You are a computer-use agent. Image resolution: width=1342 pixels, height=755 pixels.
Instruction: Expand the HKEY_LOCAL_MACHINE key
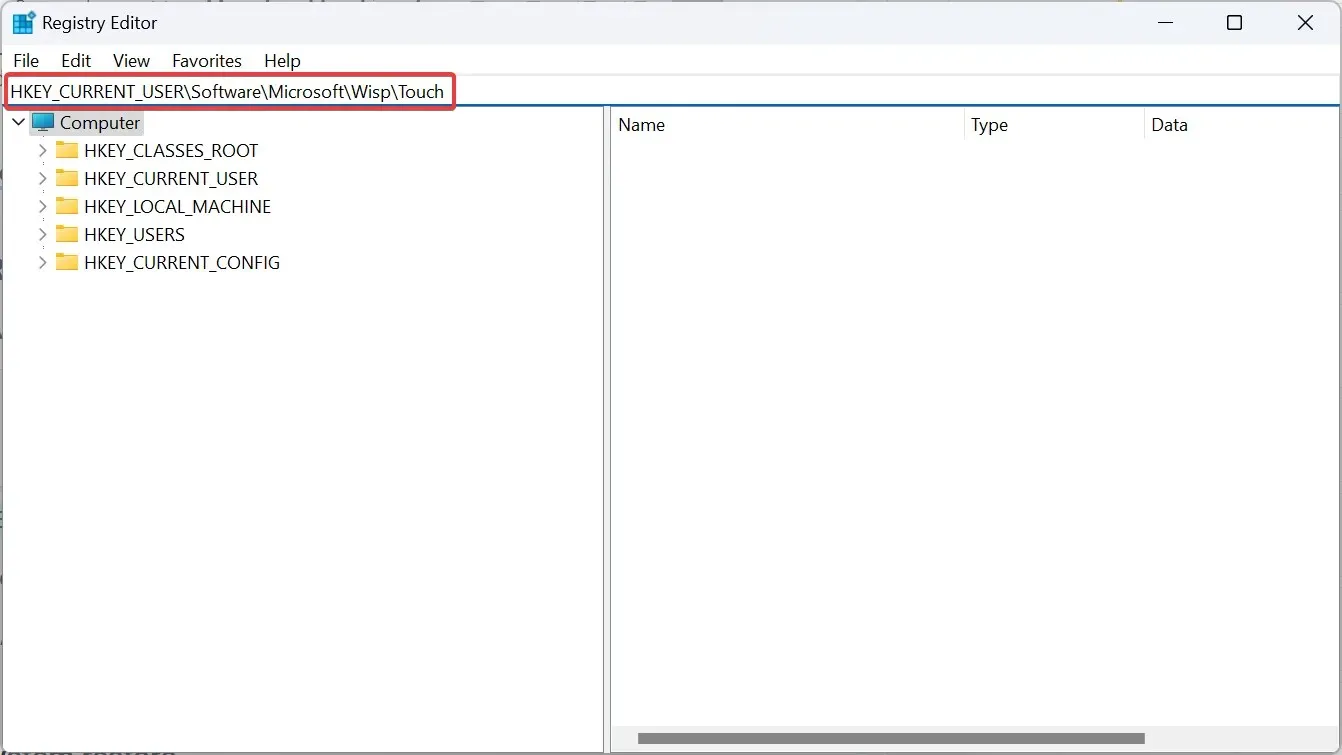coord(42,207)
